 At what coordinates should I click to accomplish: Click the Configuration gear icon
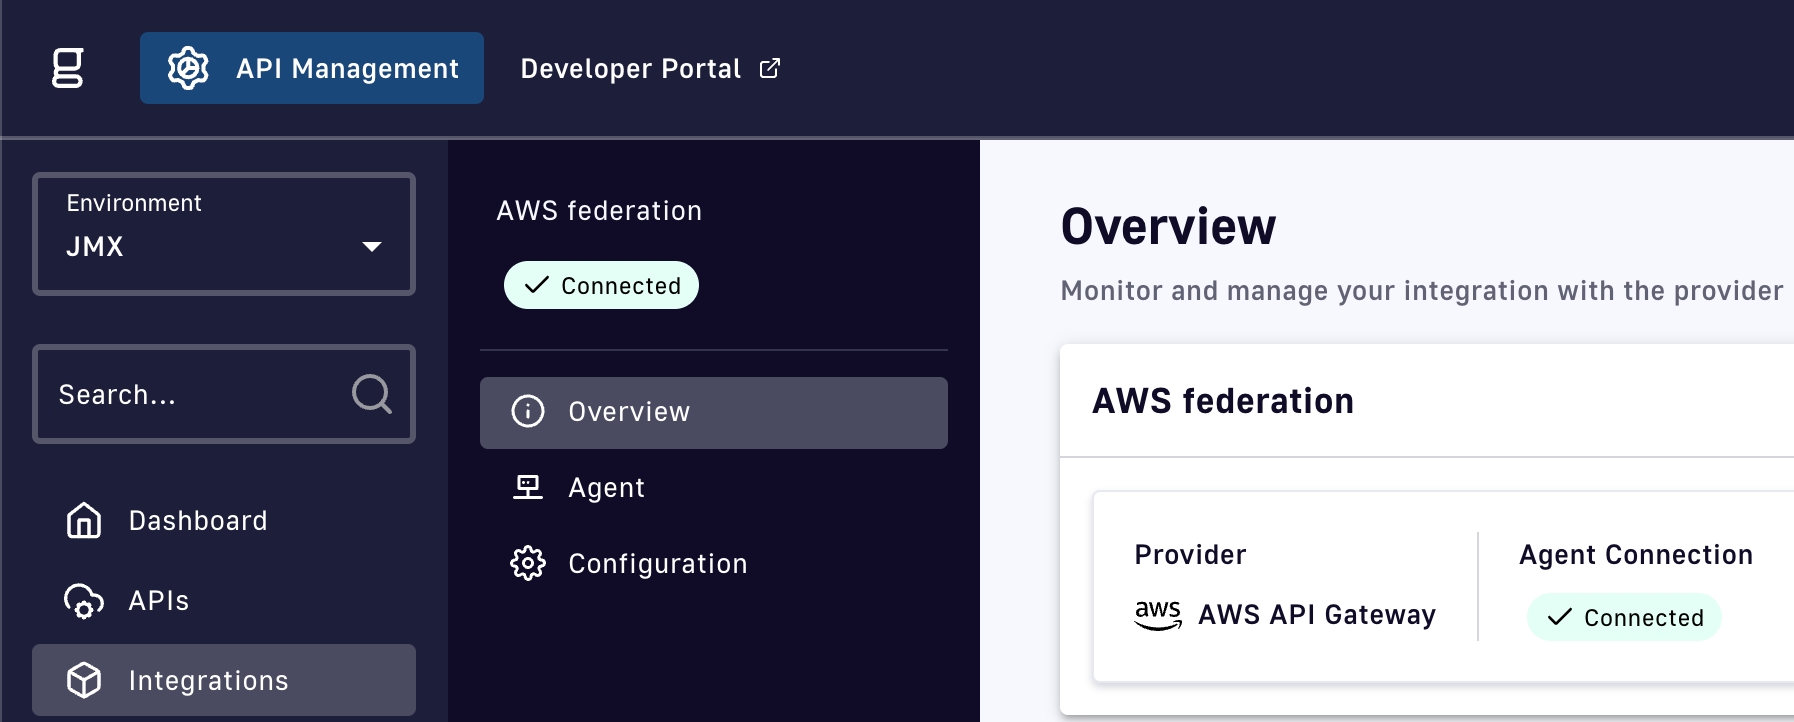click(528, 564)
